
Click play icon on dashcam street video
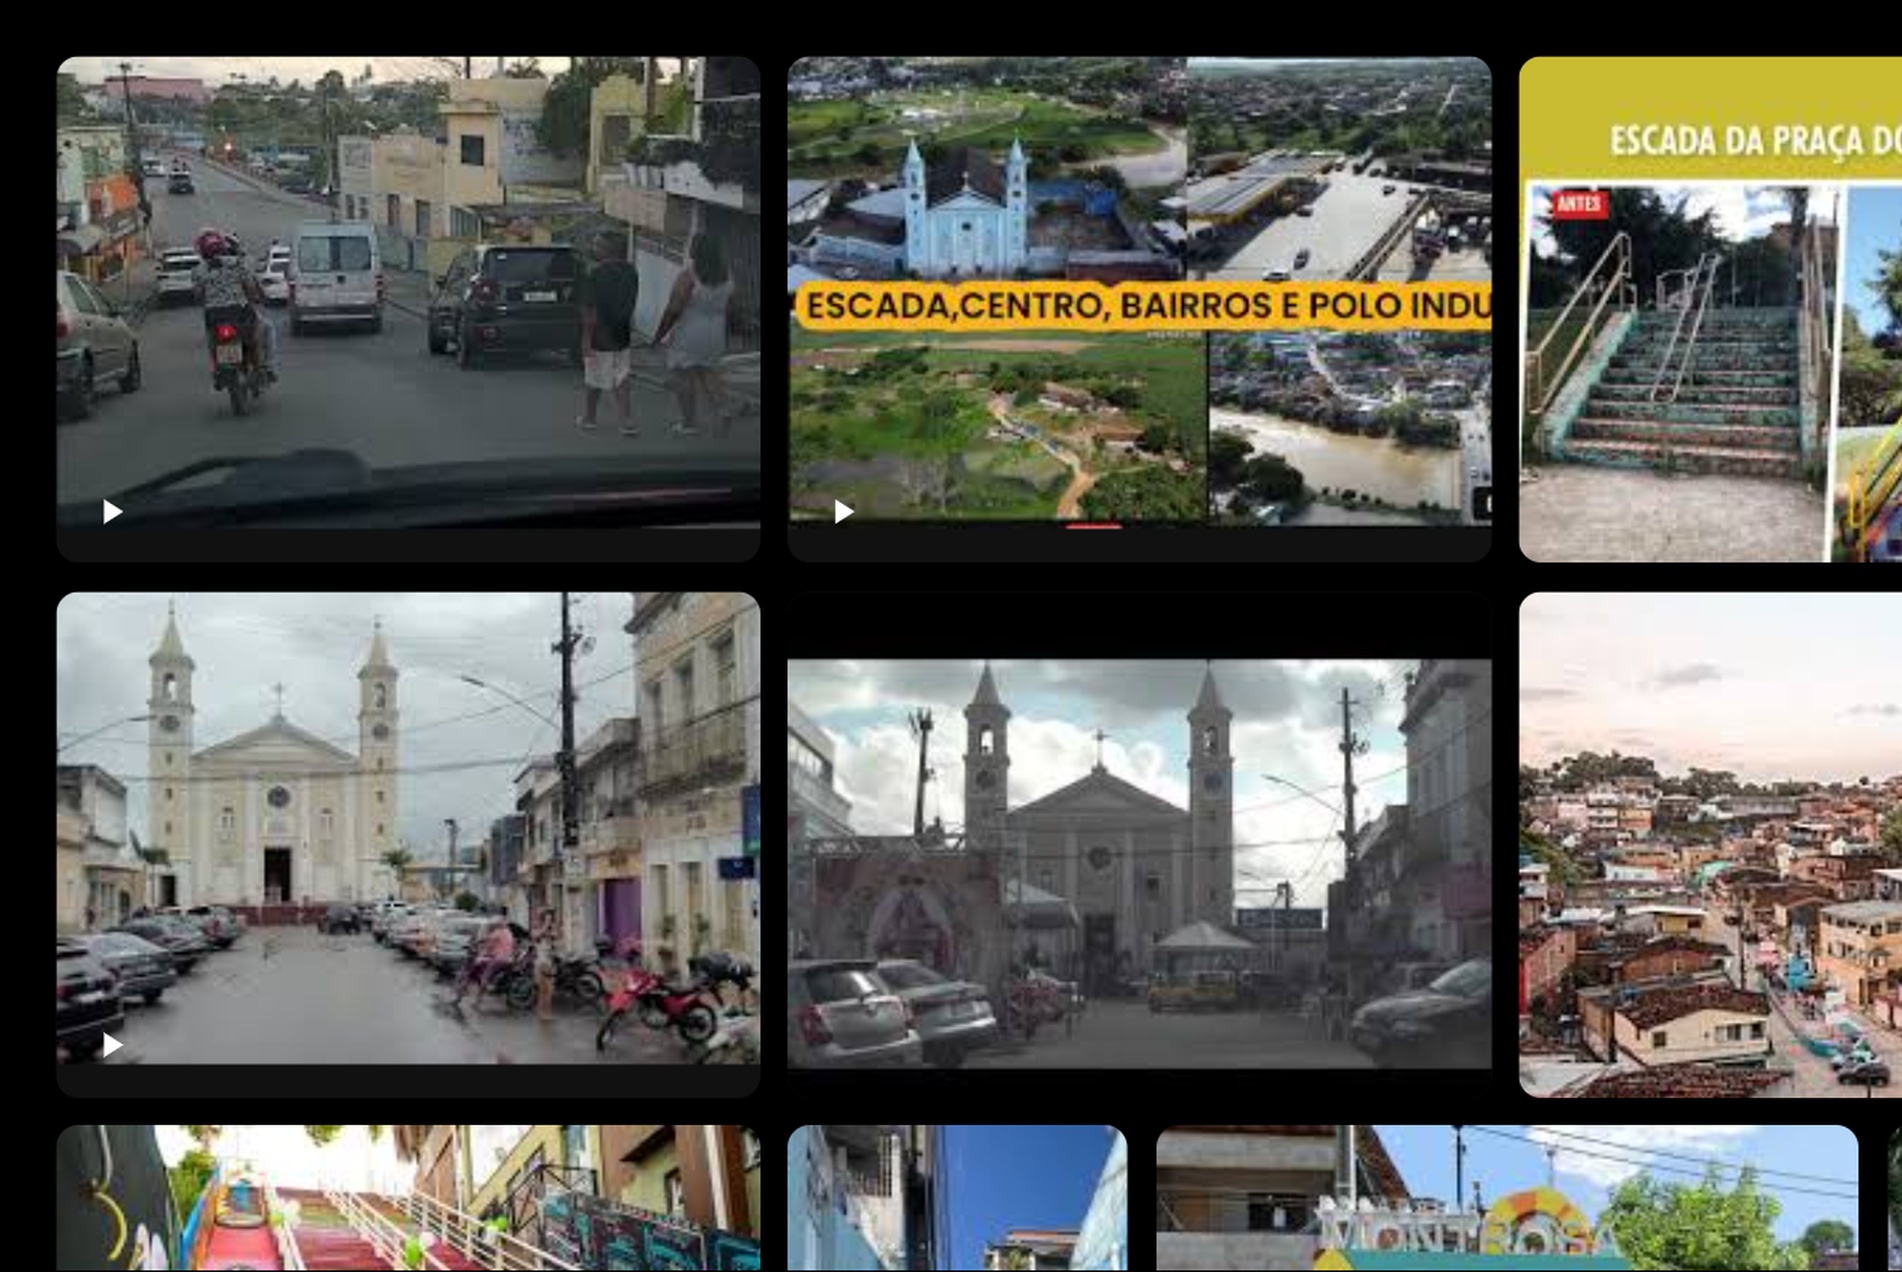pyautogui.click(x=112, y=512)
